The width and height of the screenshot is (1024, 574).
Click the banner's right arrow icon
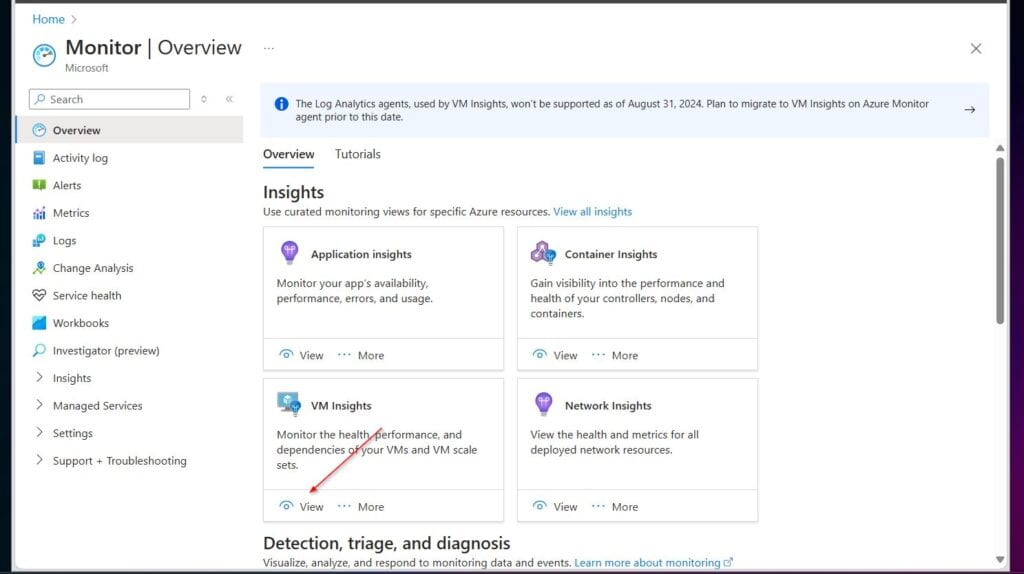[970, 110]
